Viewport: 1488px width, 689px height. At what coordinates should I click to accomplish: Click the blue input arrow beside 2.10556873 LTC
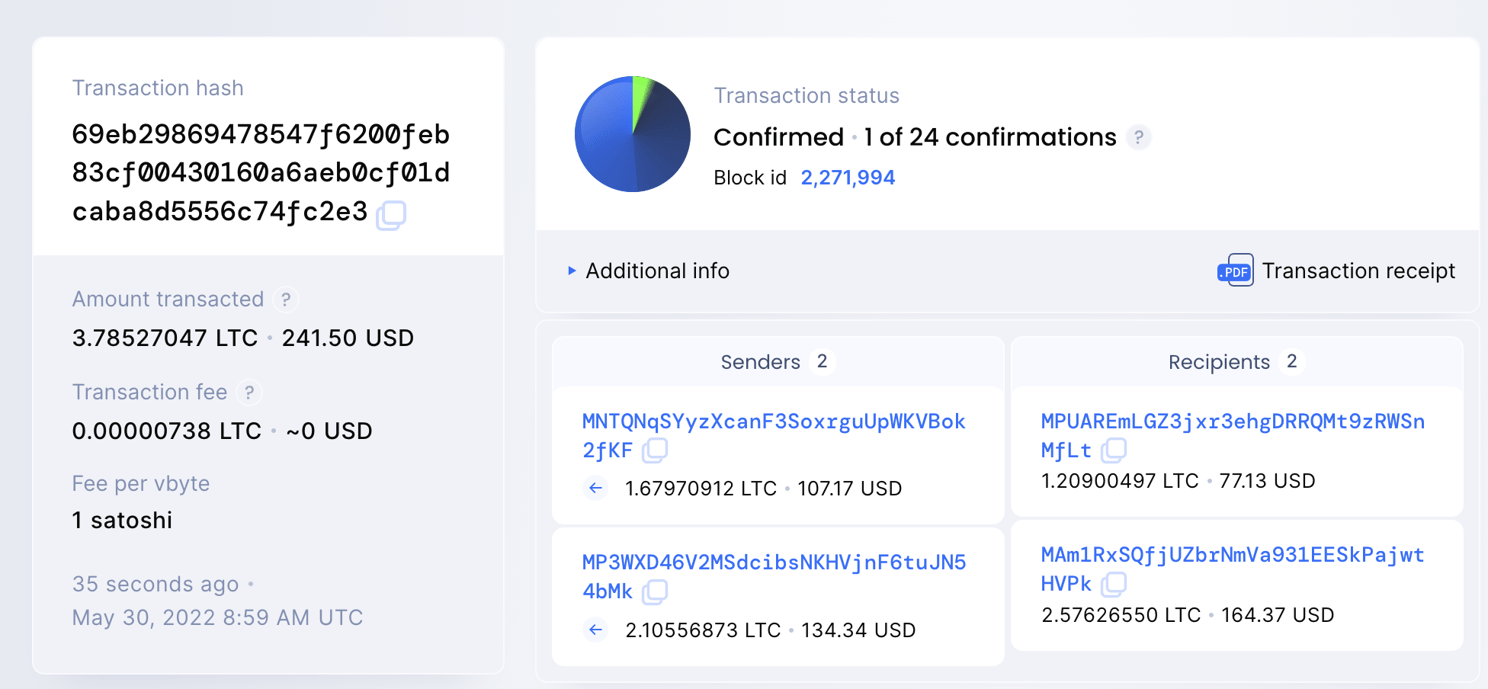595,630
